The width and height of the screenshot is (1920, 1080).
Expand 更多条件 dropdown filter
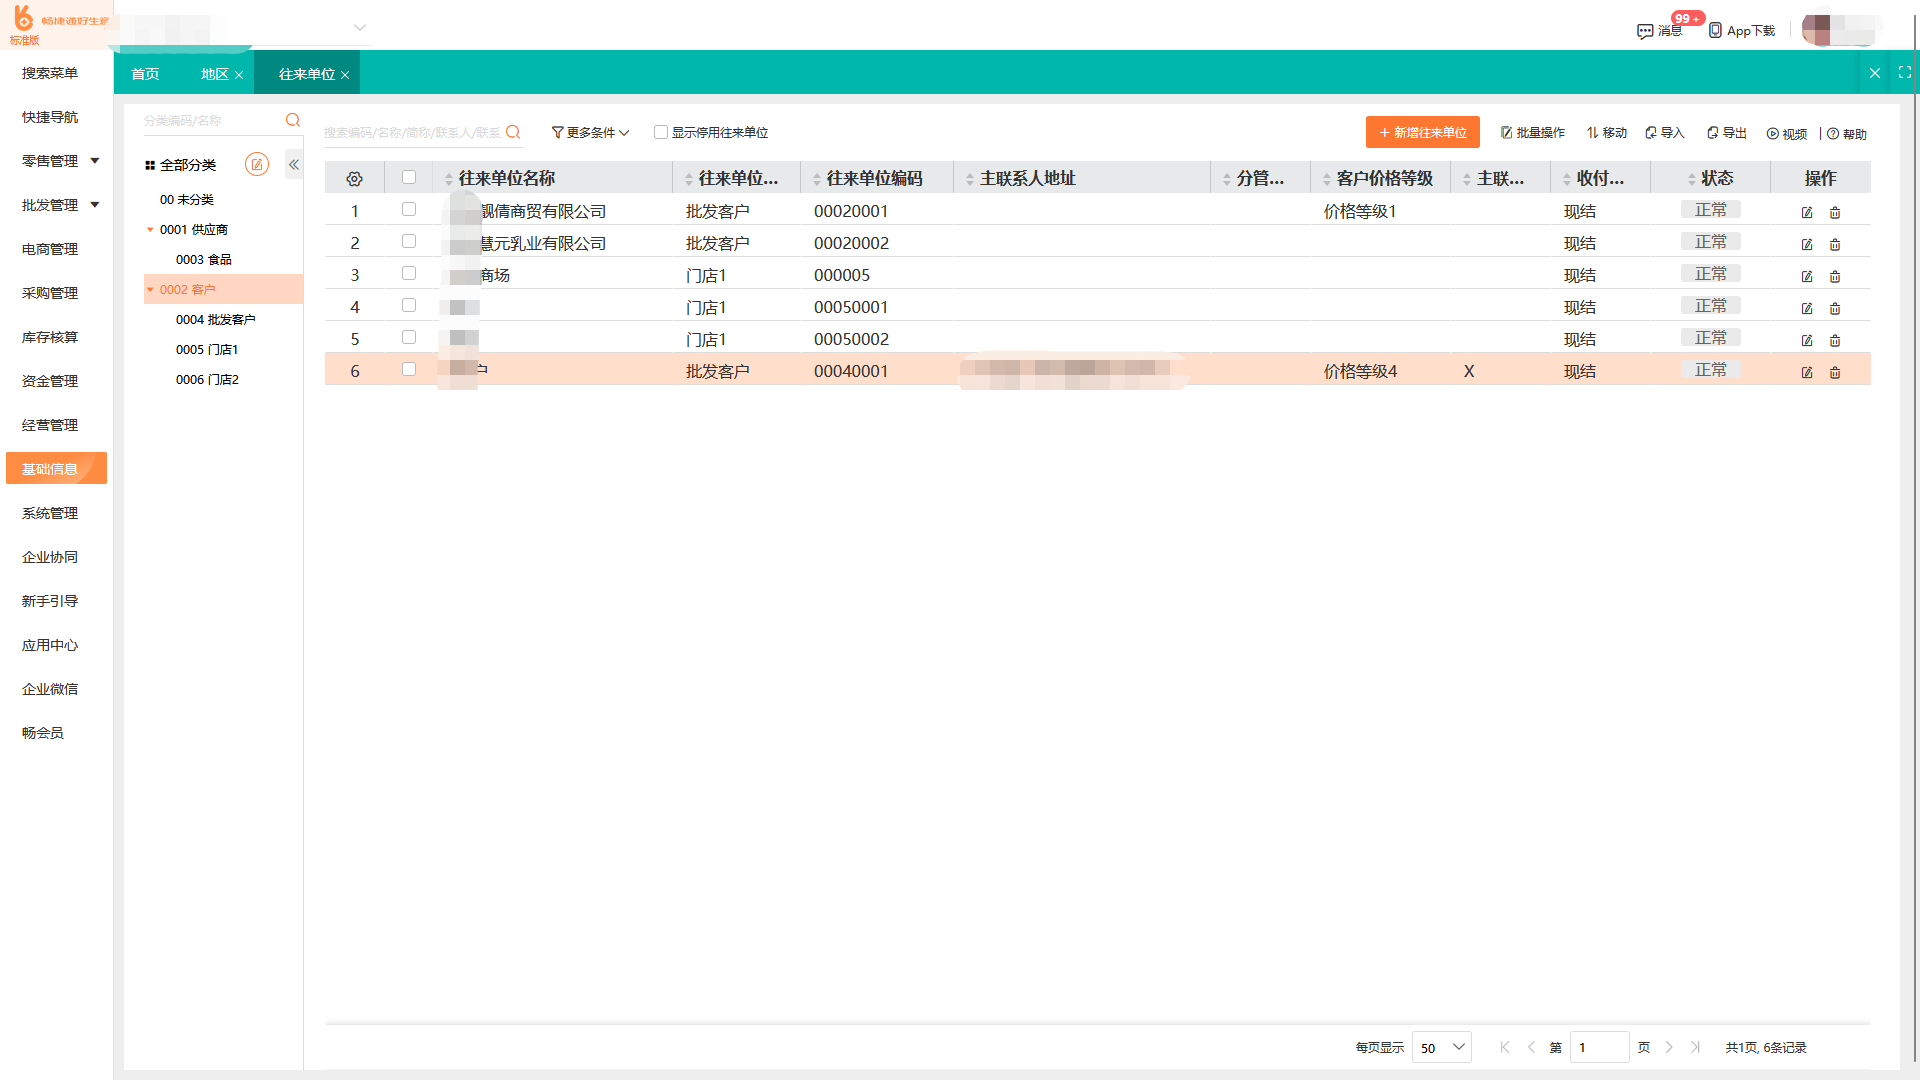[595, 132]
